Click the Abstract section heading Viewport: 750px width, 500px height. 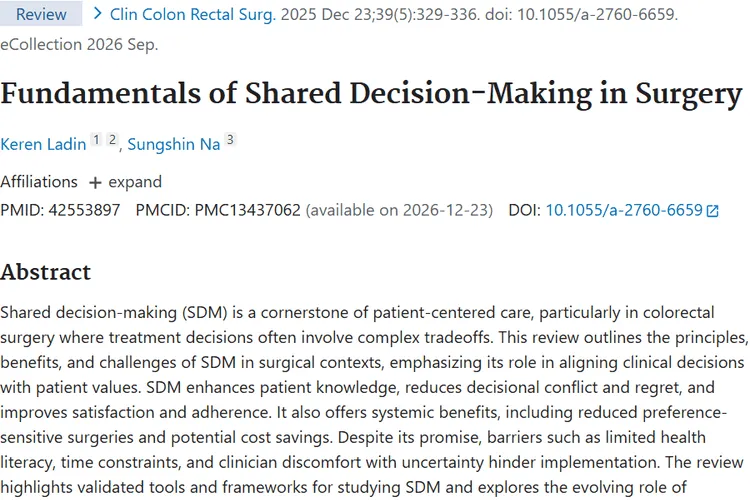pyautogui.click(x=45, y=272)
